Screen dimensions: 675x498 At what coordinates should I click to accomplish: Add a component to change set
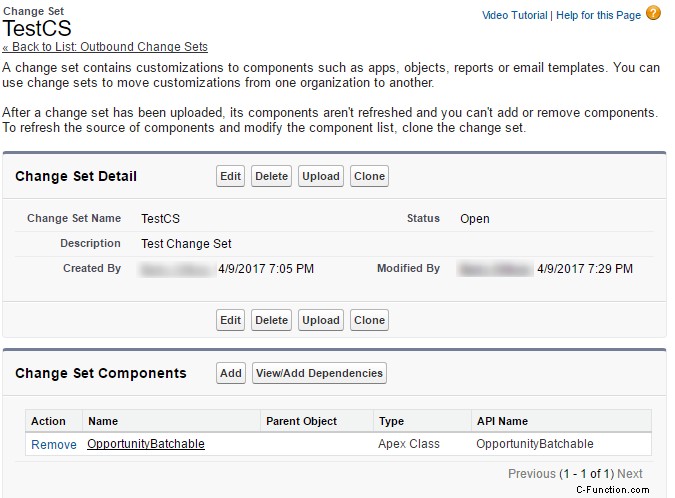point(231,373)
